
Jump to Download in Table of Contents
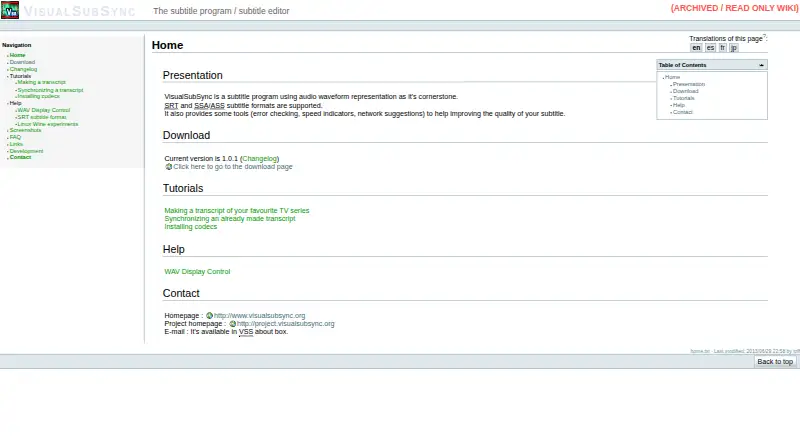[x=686, y=91]
